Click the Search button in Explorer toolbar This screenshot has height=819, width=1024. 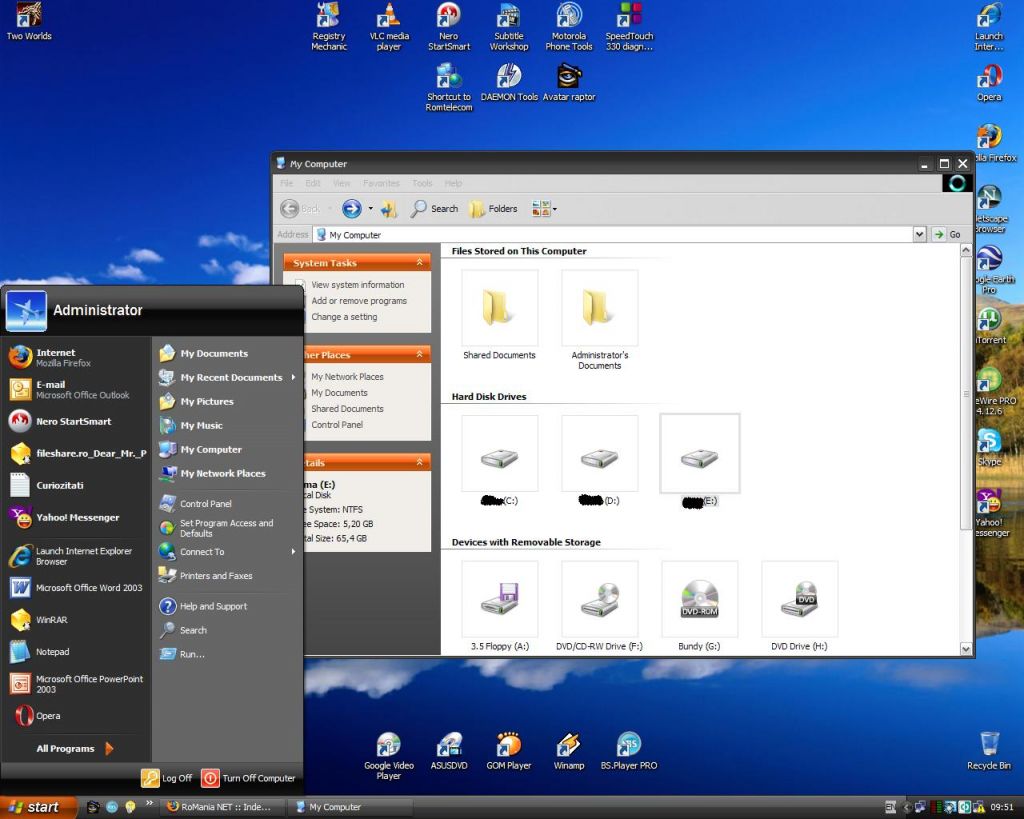pos(434,209)
